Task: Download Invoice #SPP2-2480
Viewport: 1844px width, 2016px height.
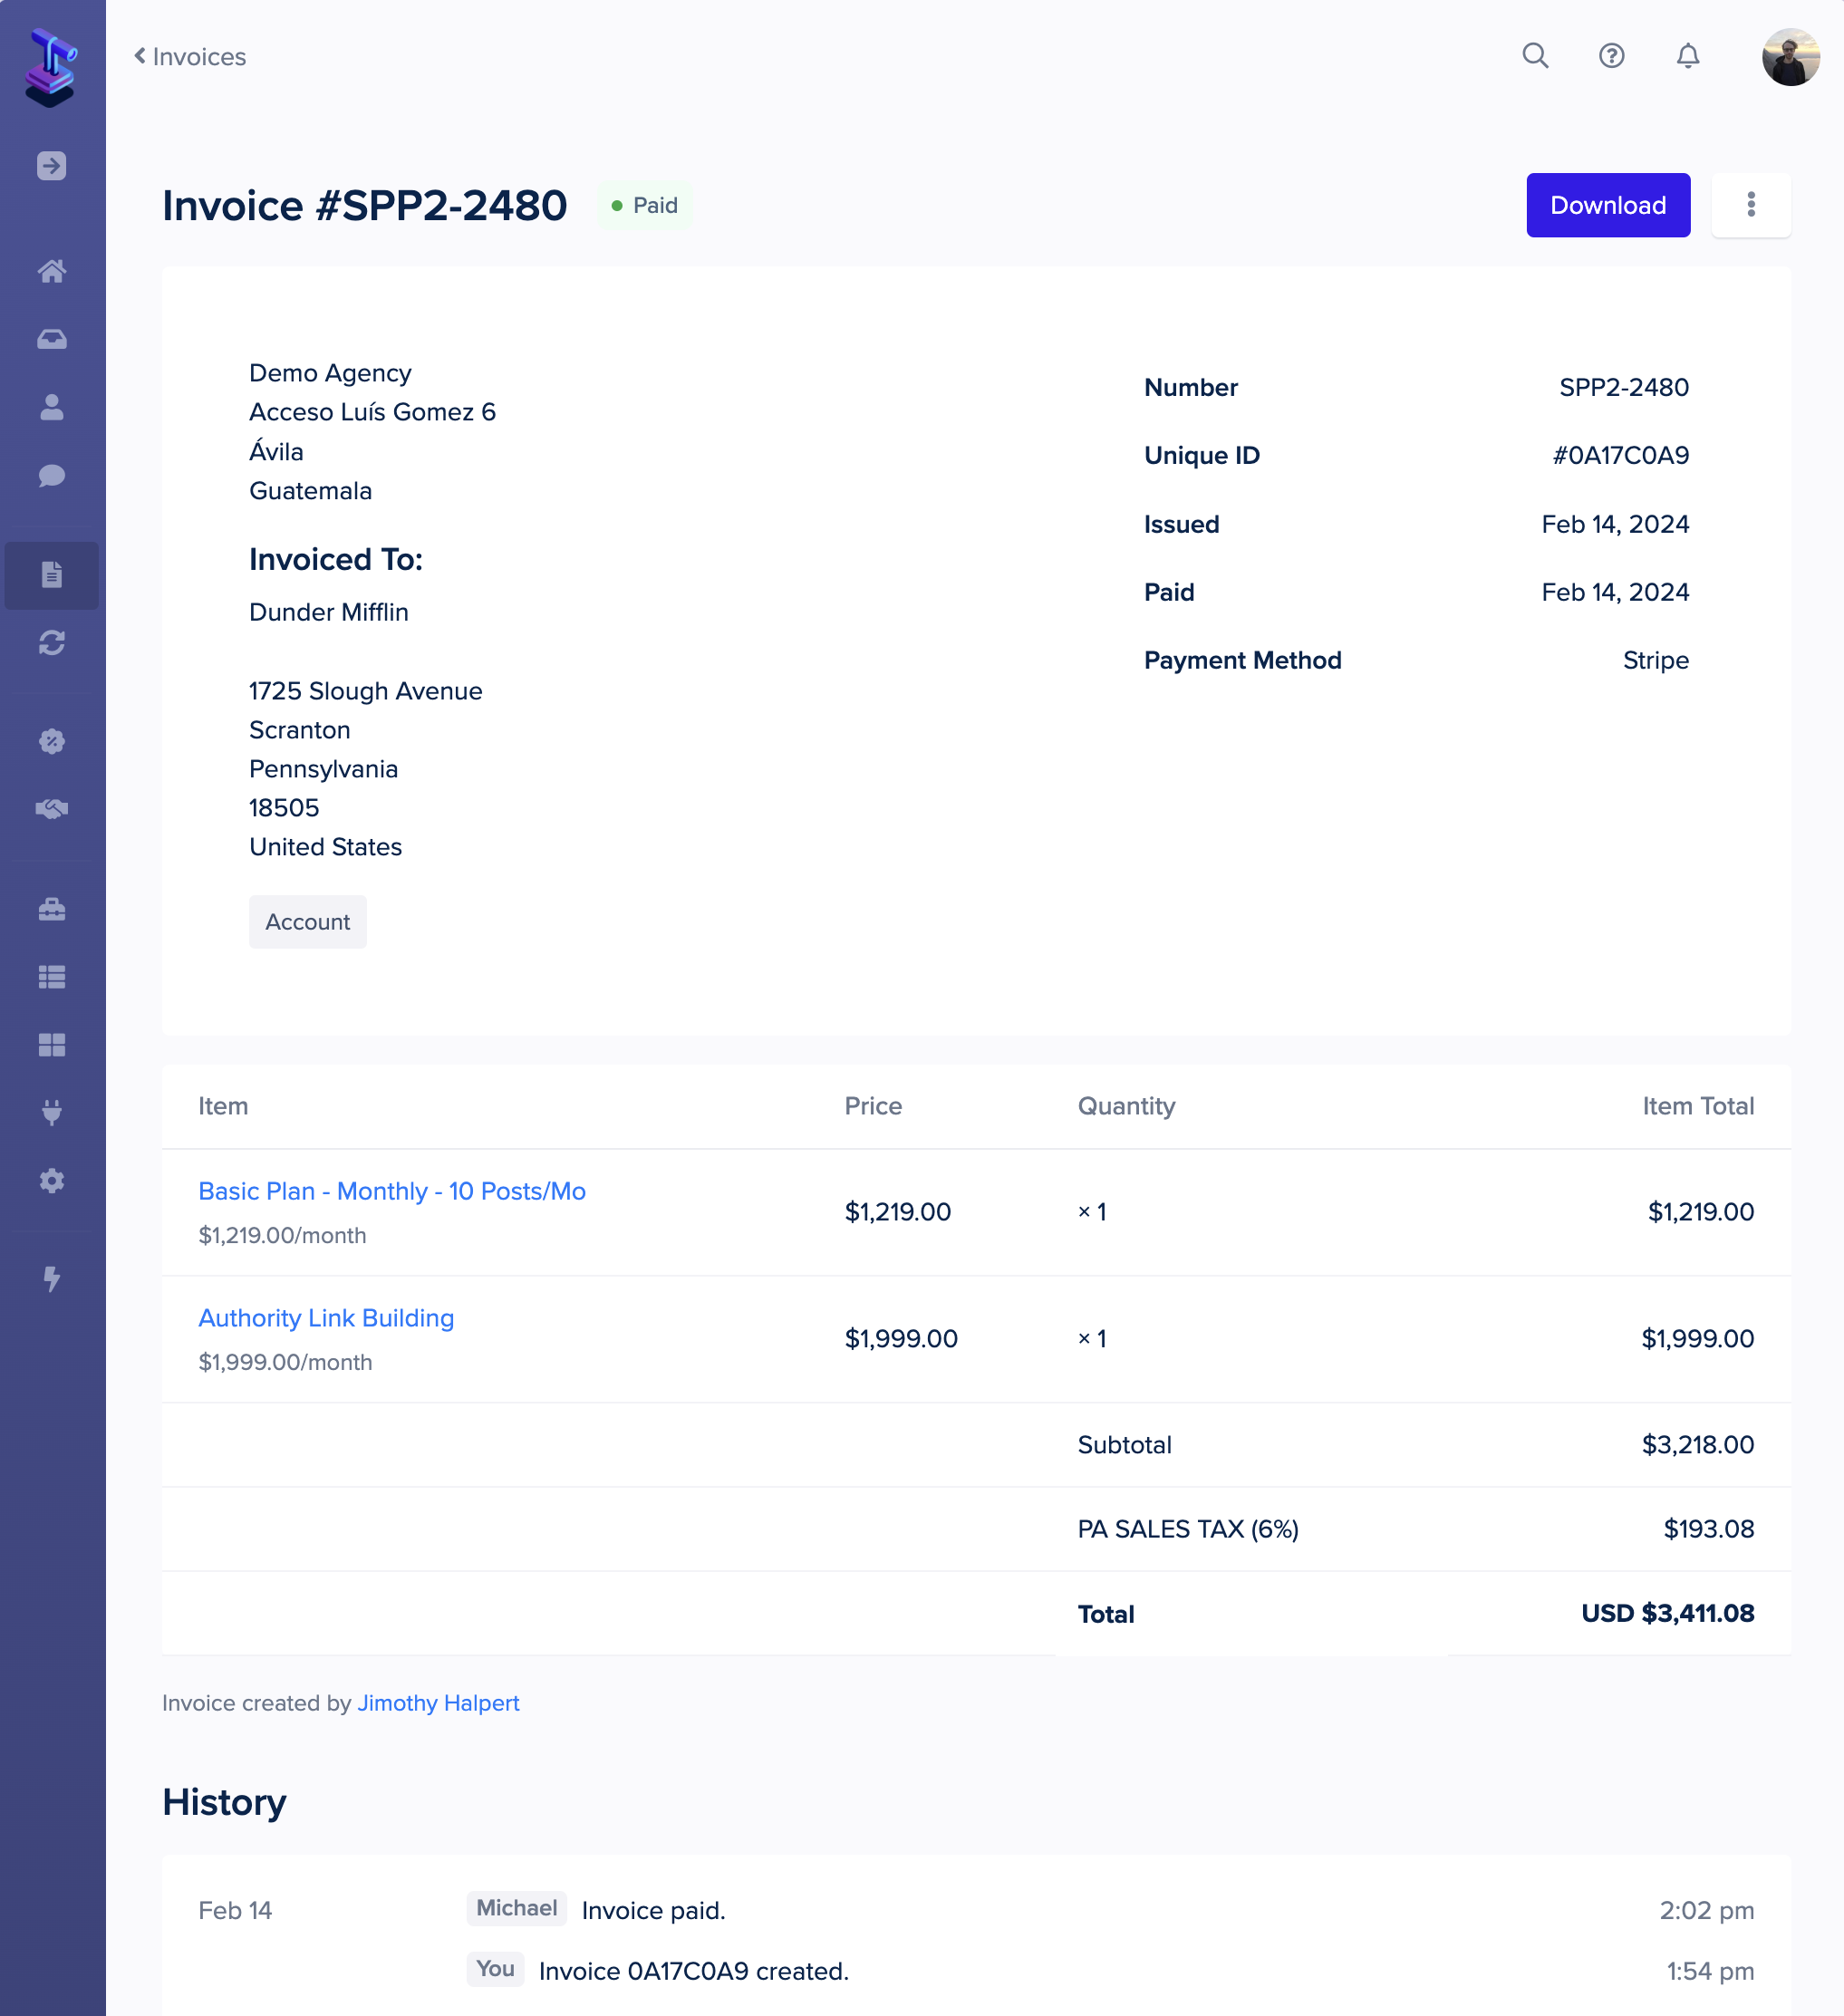Action: 1607,204
